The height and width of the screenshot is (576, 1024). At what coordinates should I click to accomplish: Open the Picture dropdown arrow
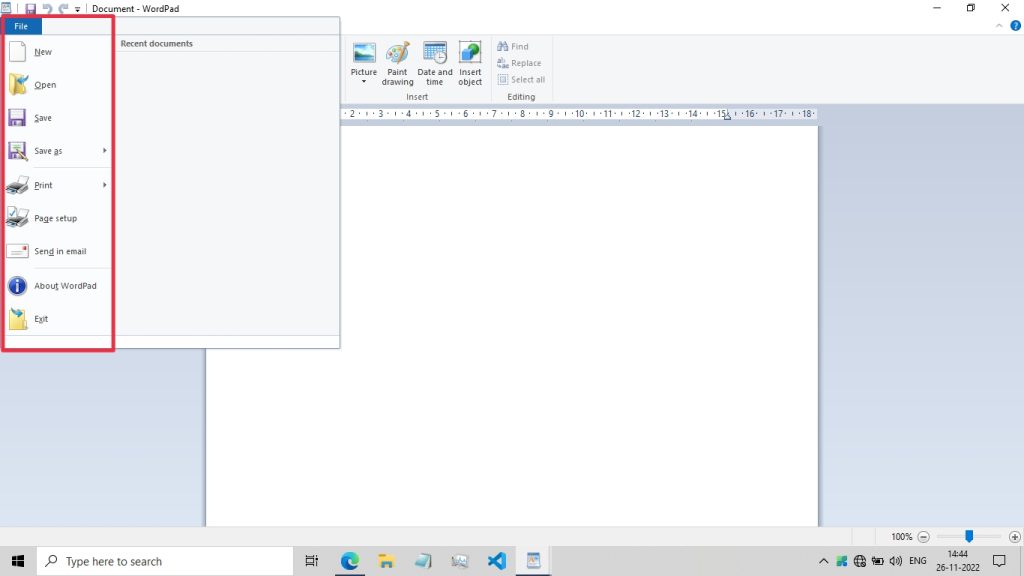point(364,82)
